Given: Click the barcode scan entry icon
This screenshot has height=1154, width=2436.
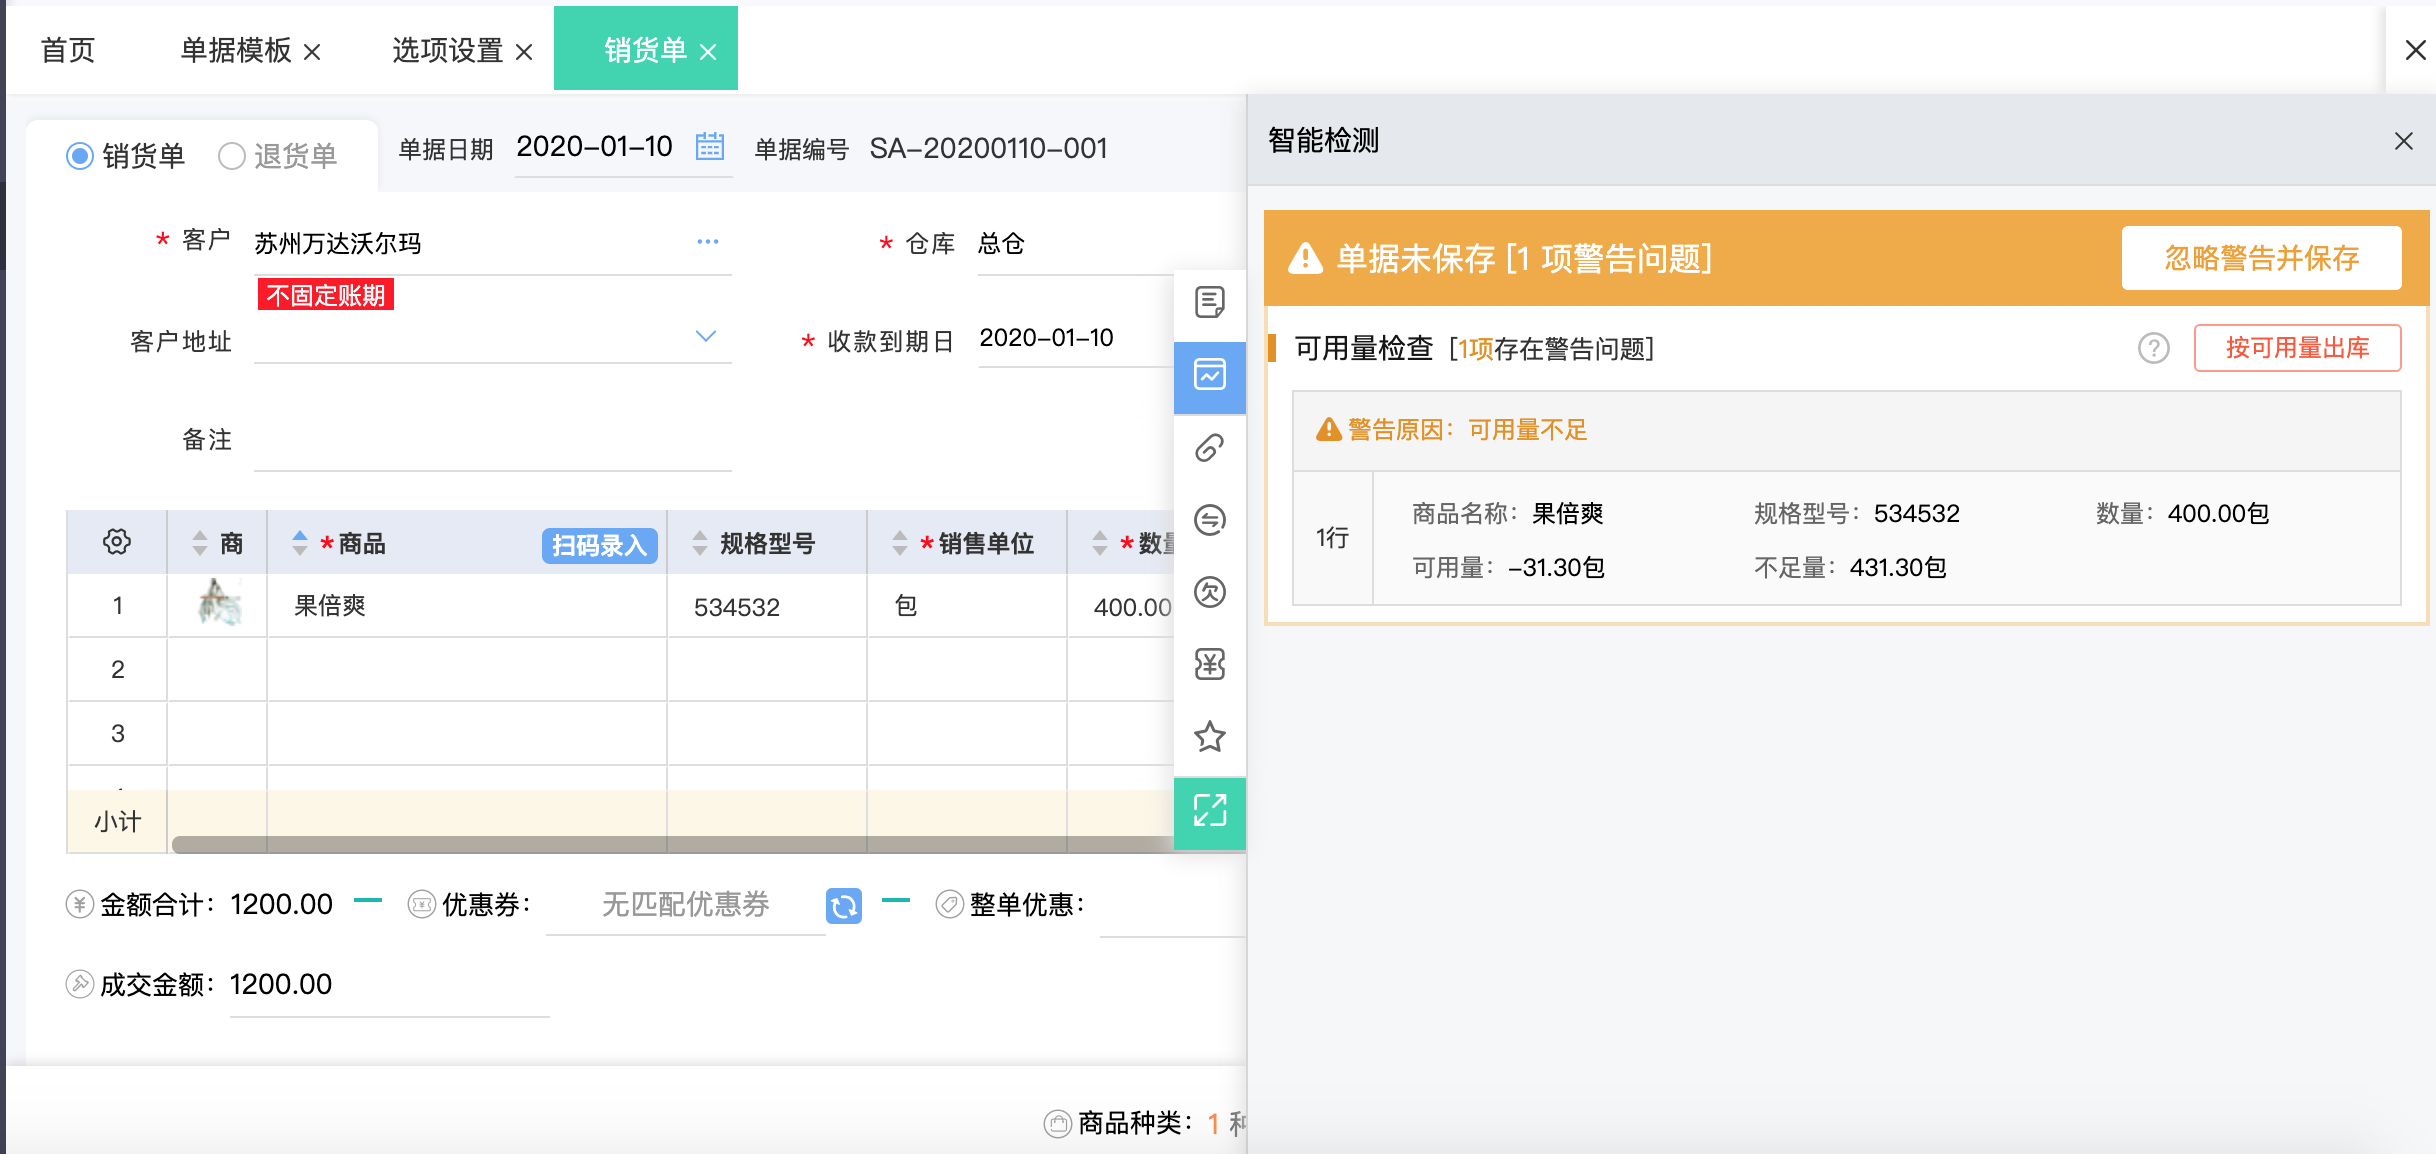Looking at the screenshot, I should [x=598, y=544].
